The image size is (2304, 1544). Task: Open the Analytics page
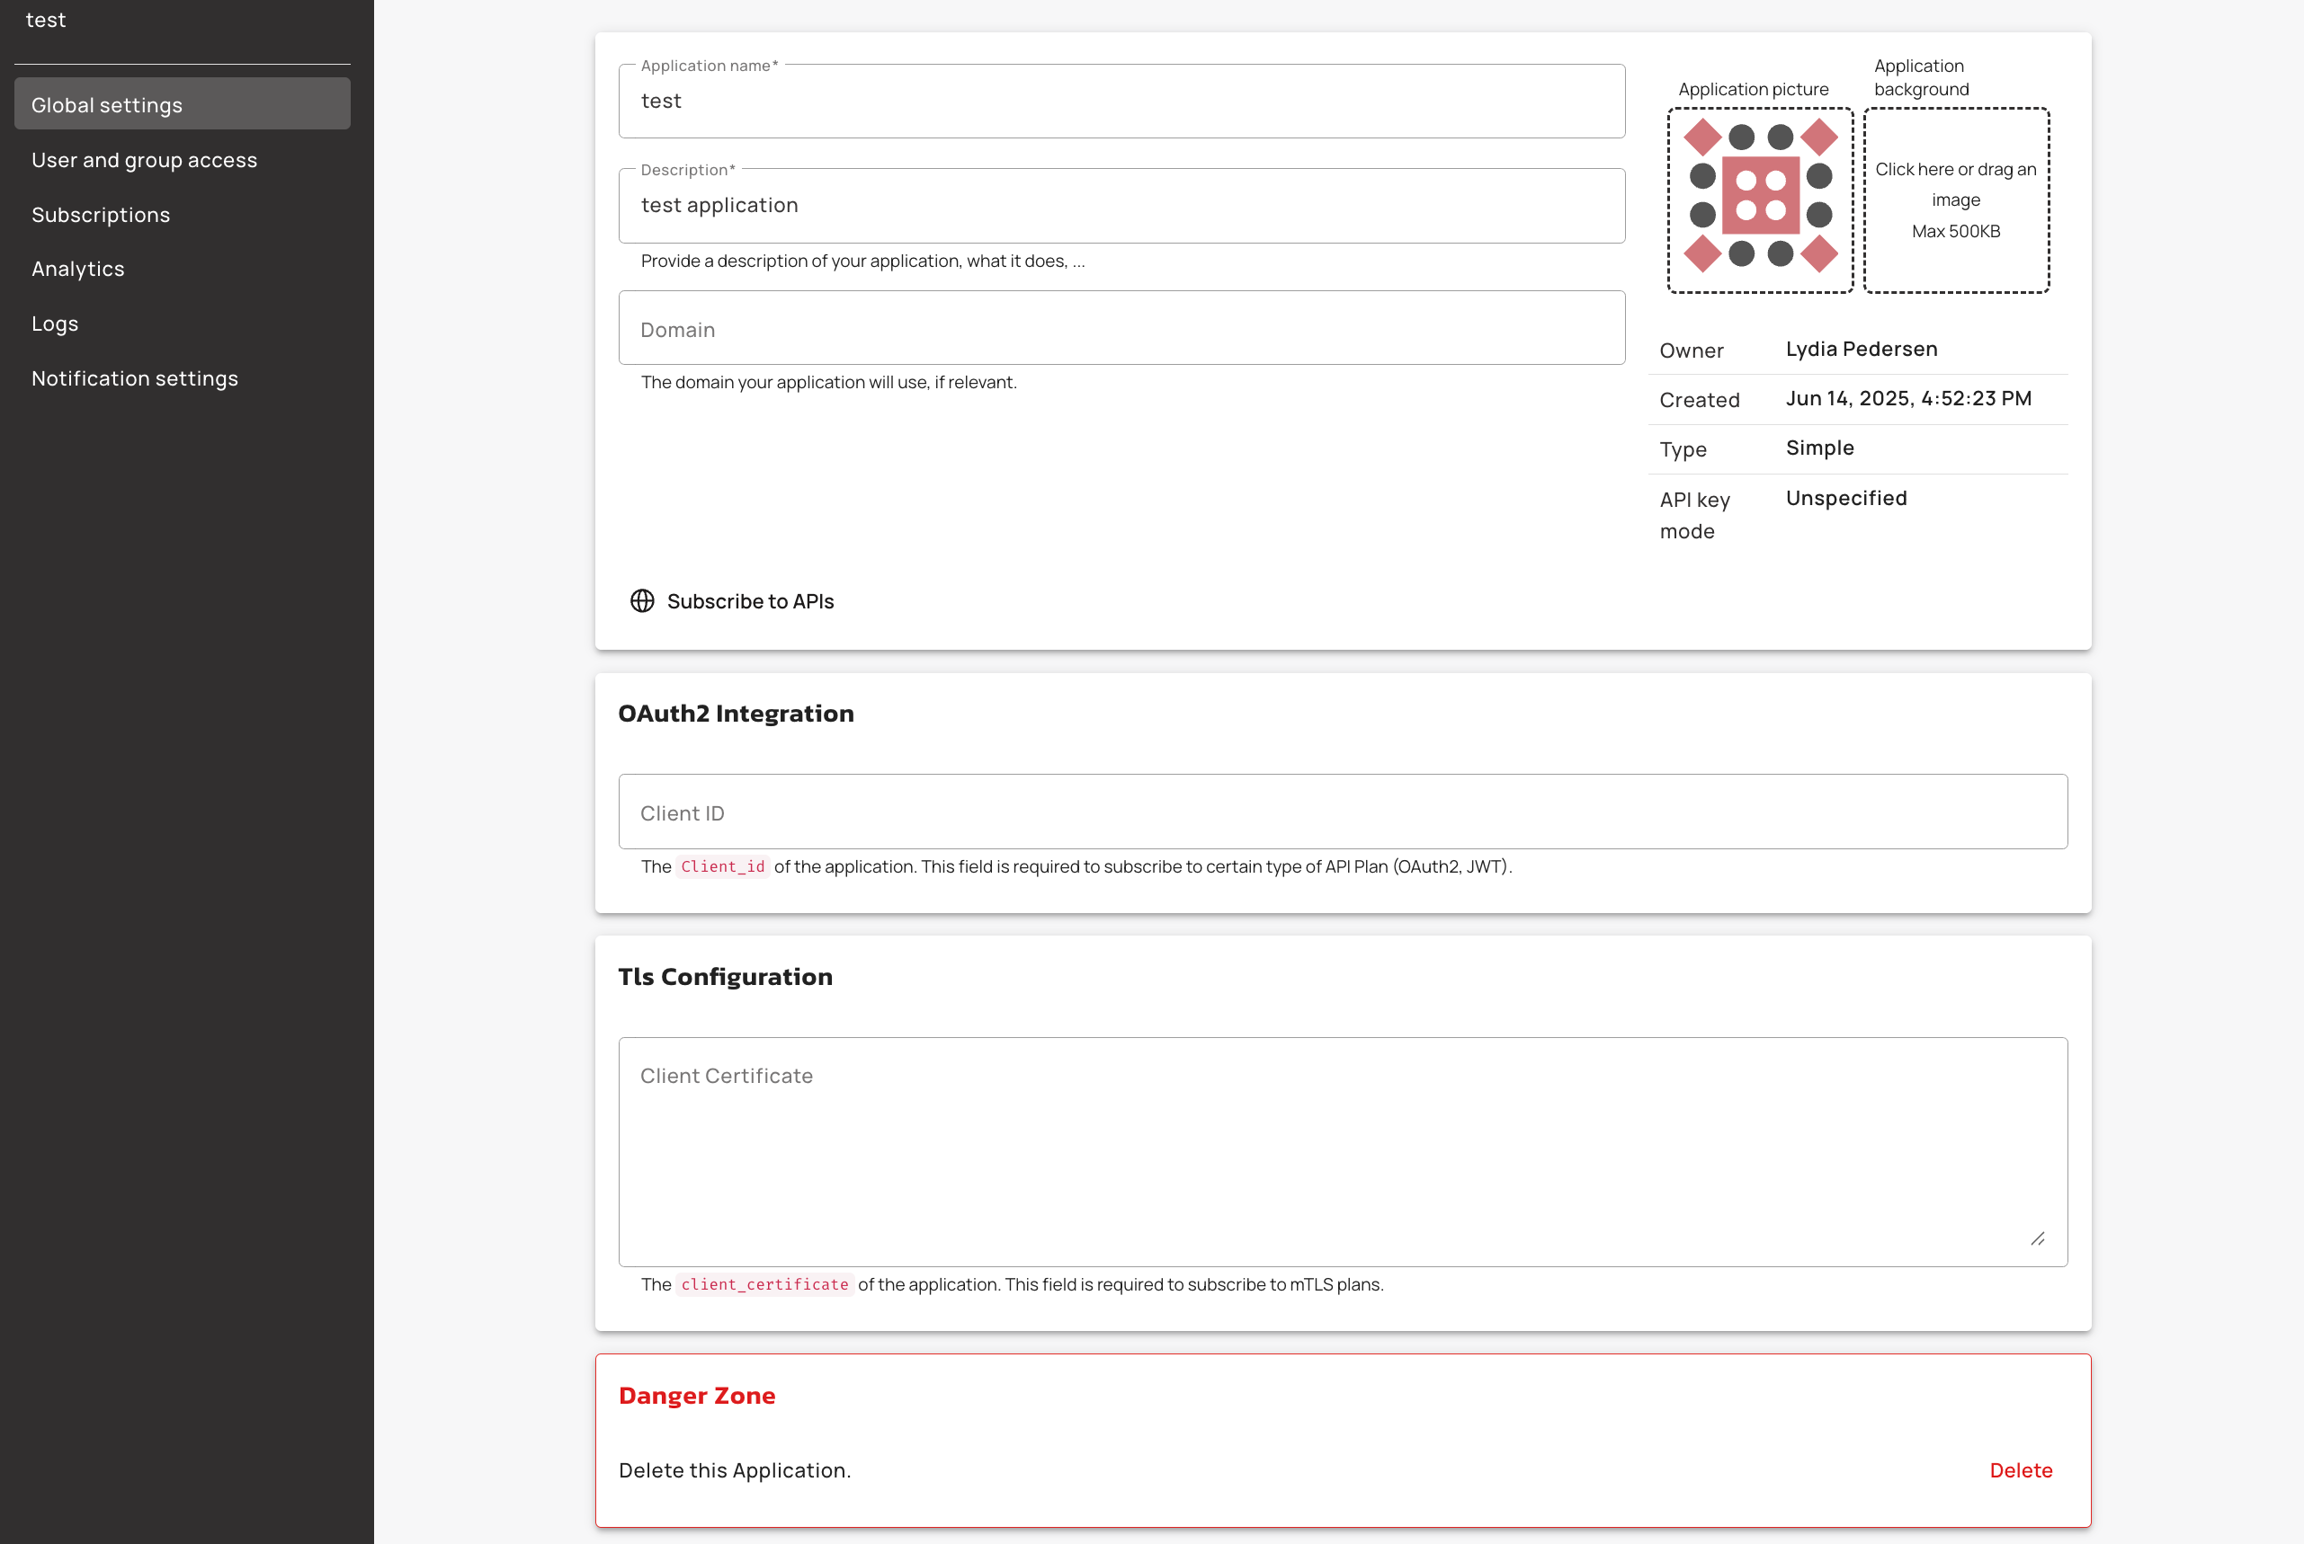pos(78,269)
